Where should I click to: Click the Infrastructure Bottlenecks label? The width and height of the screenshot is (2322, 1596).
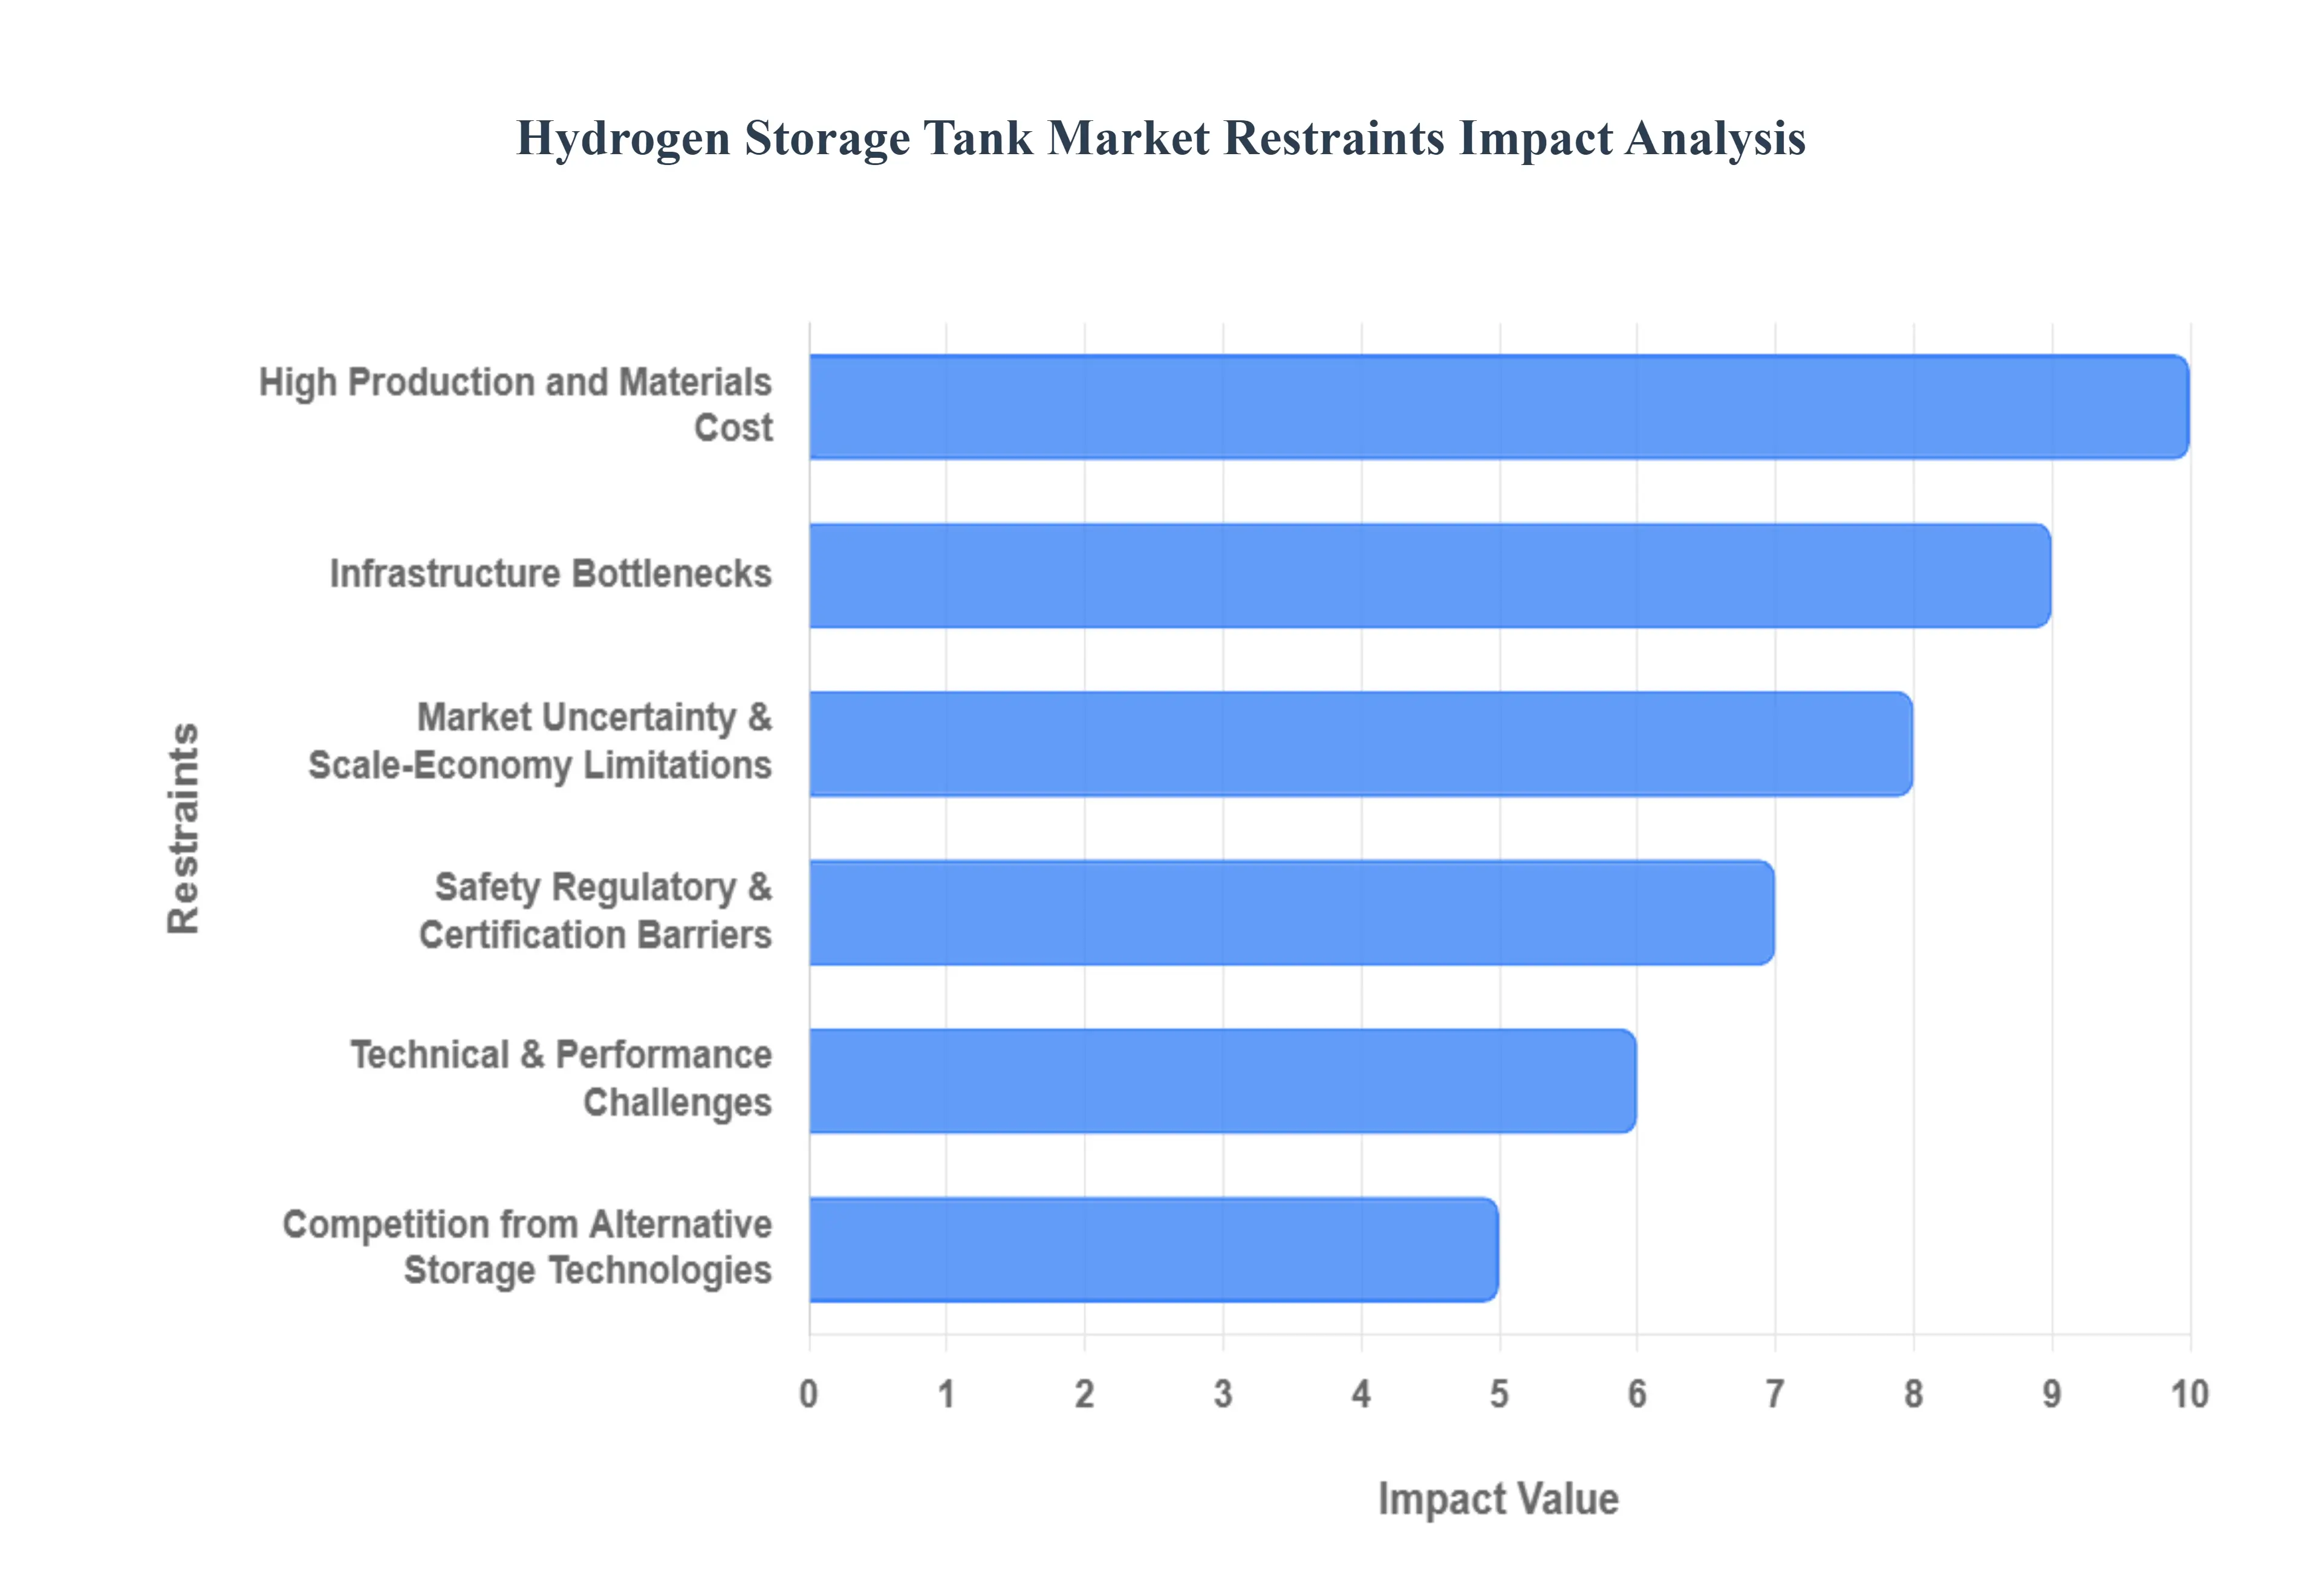550,574
